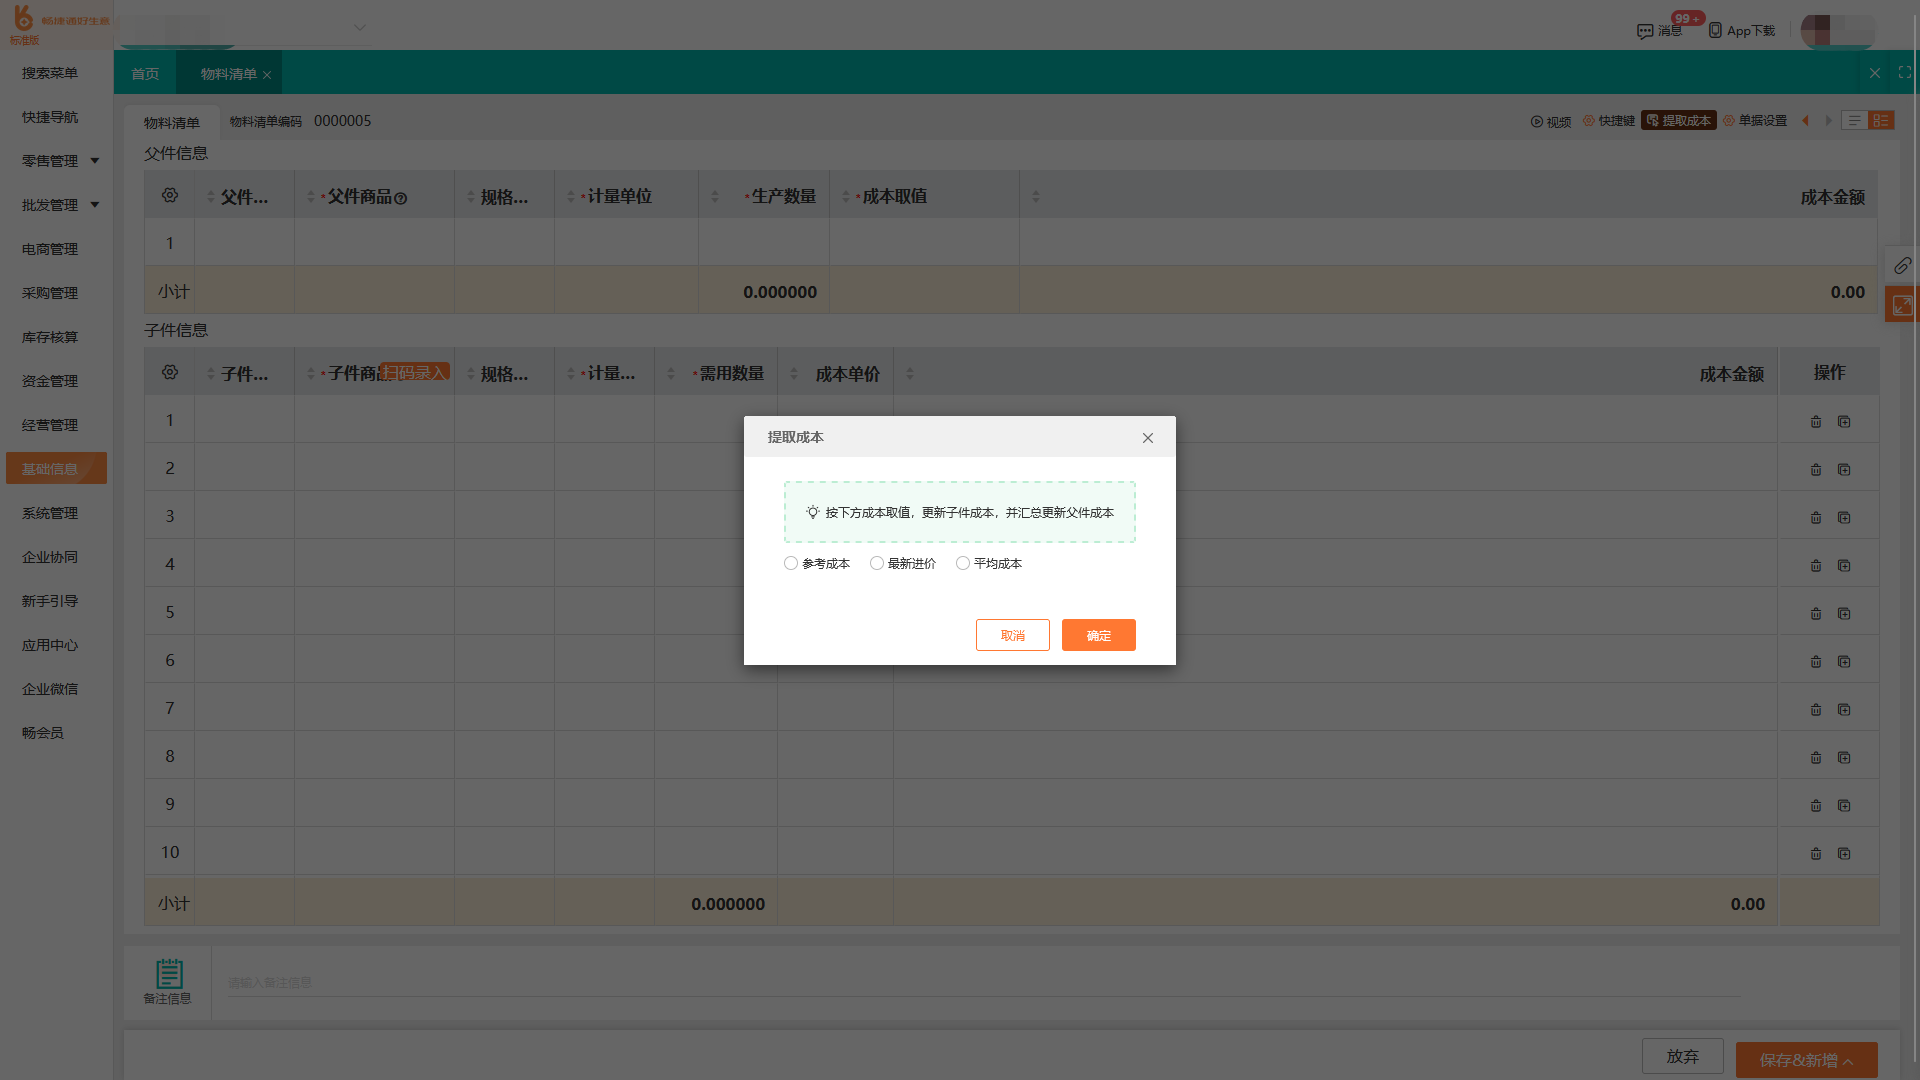The image size is (1920, 1080).
Task: Select 平均成本 radio button option
Action: coord(963,563)
